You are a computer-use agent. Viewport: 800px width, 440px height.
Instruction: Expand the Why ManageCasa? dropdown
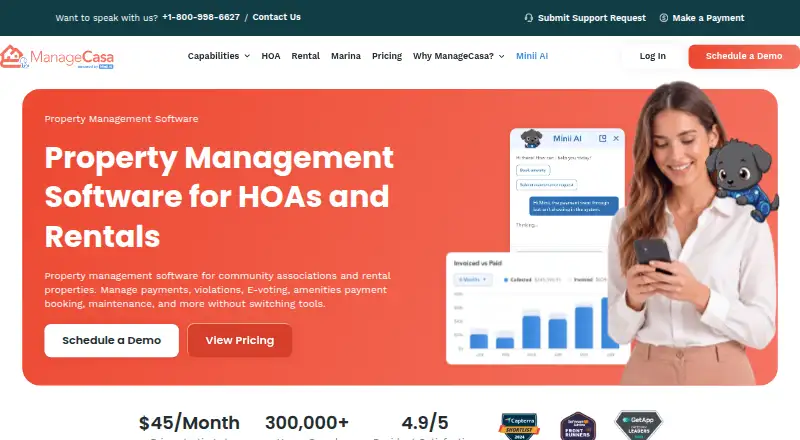pos(459,56)
